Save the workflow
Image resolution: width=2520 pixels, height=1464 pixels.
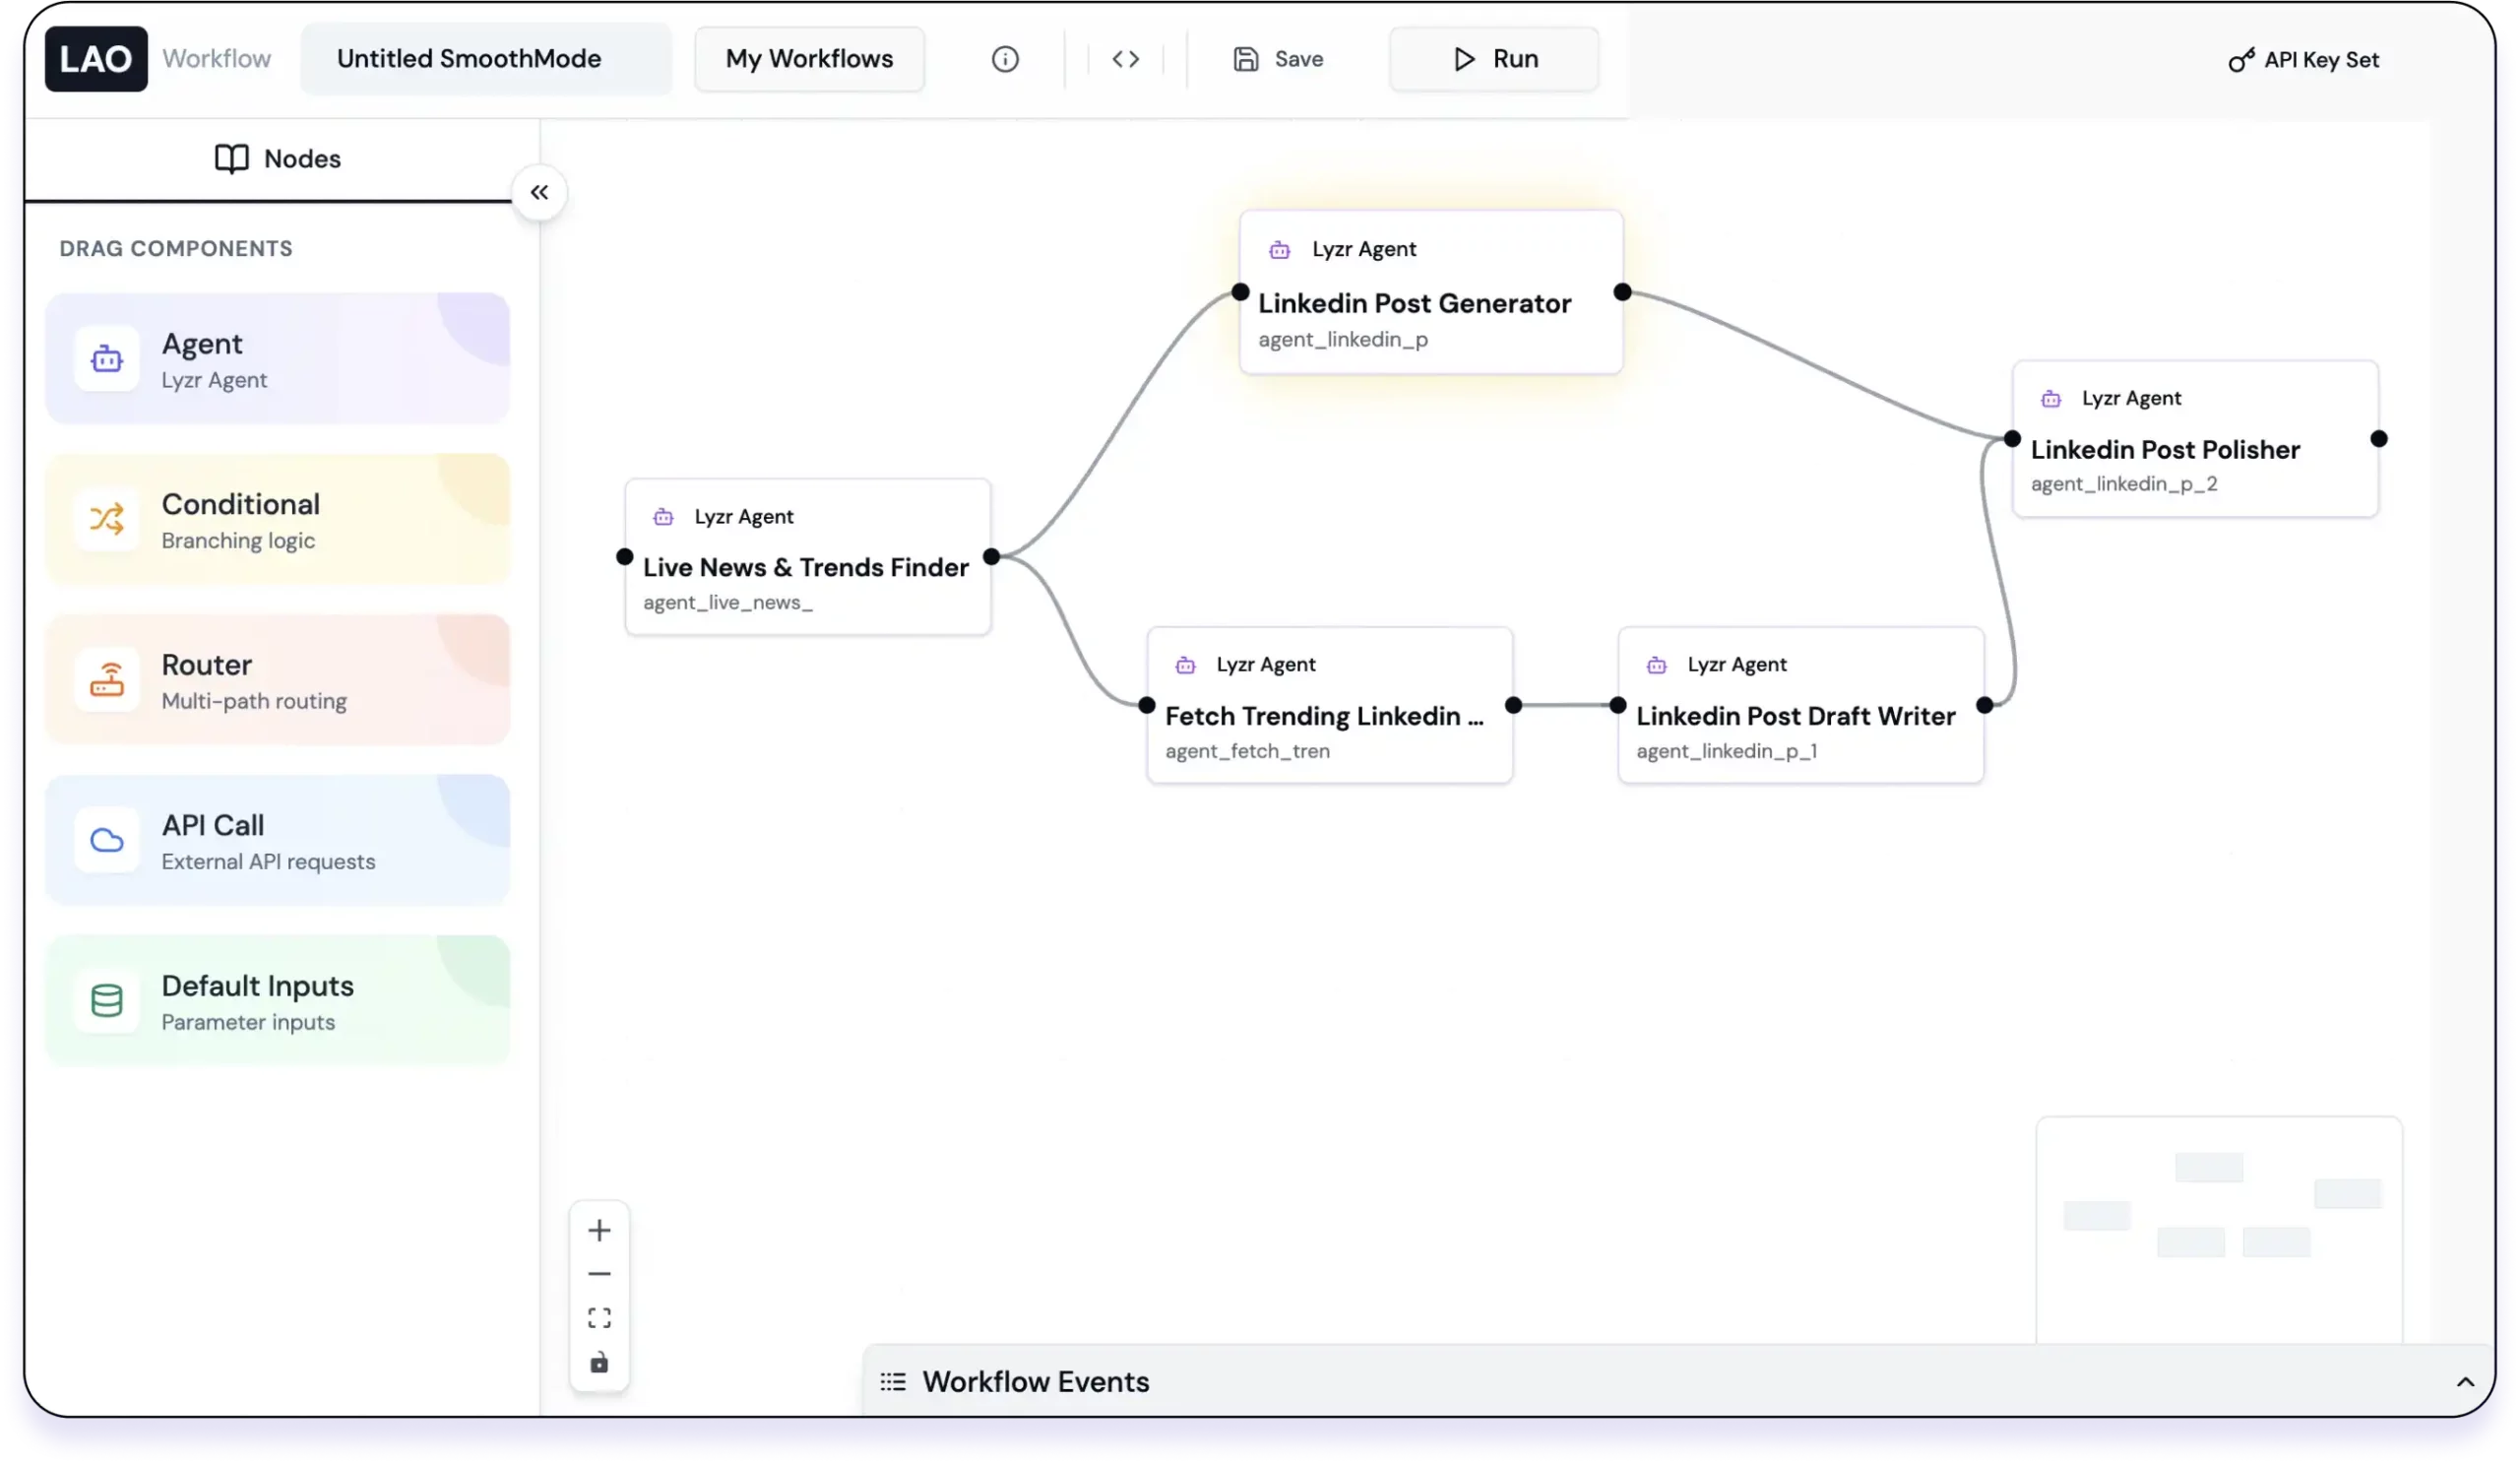click(x=1278, y=59)
